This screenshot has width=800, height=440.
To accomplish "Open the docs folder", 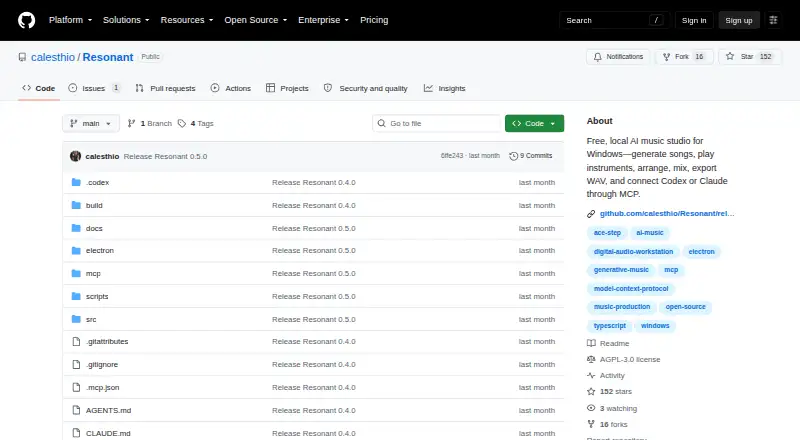I will [94, 228].
